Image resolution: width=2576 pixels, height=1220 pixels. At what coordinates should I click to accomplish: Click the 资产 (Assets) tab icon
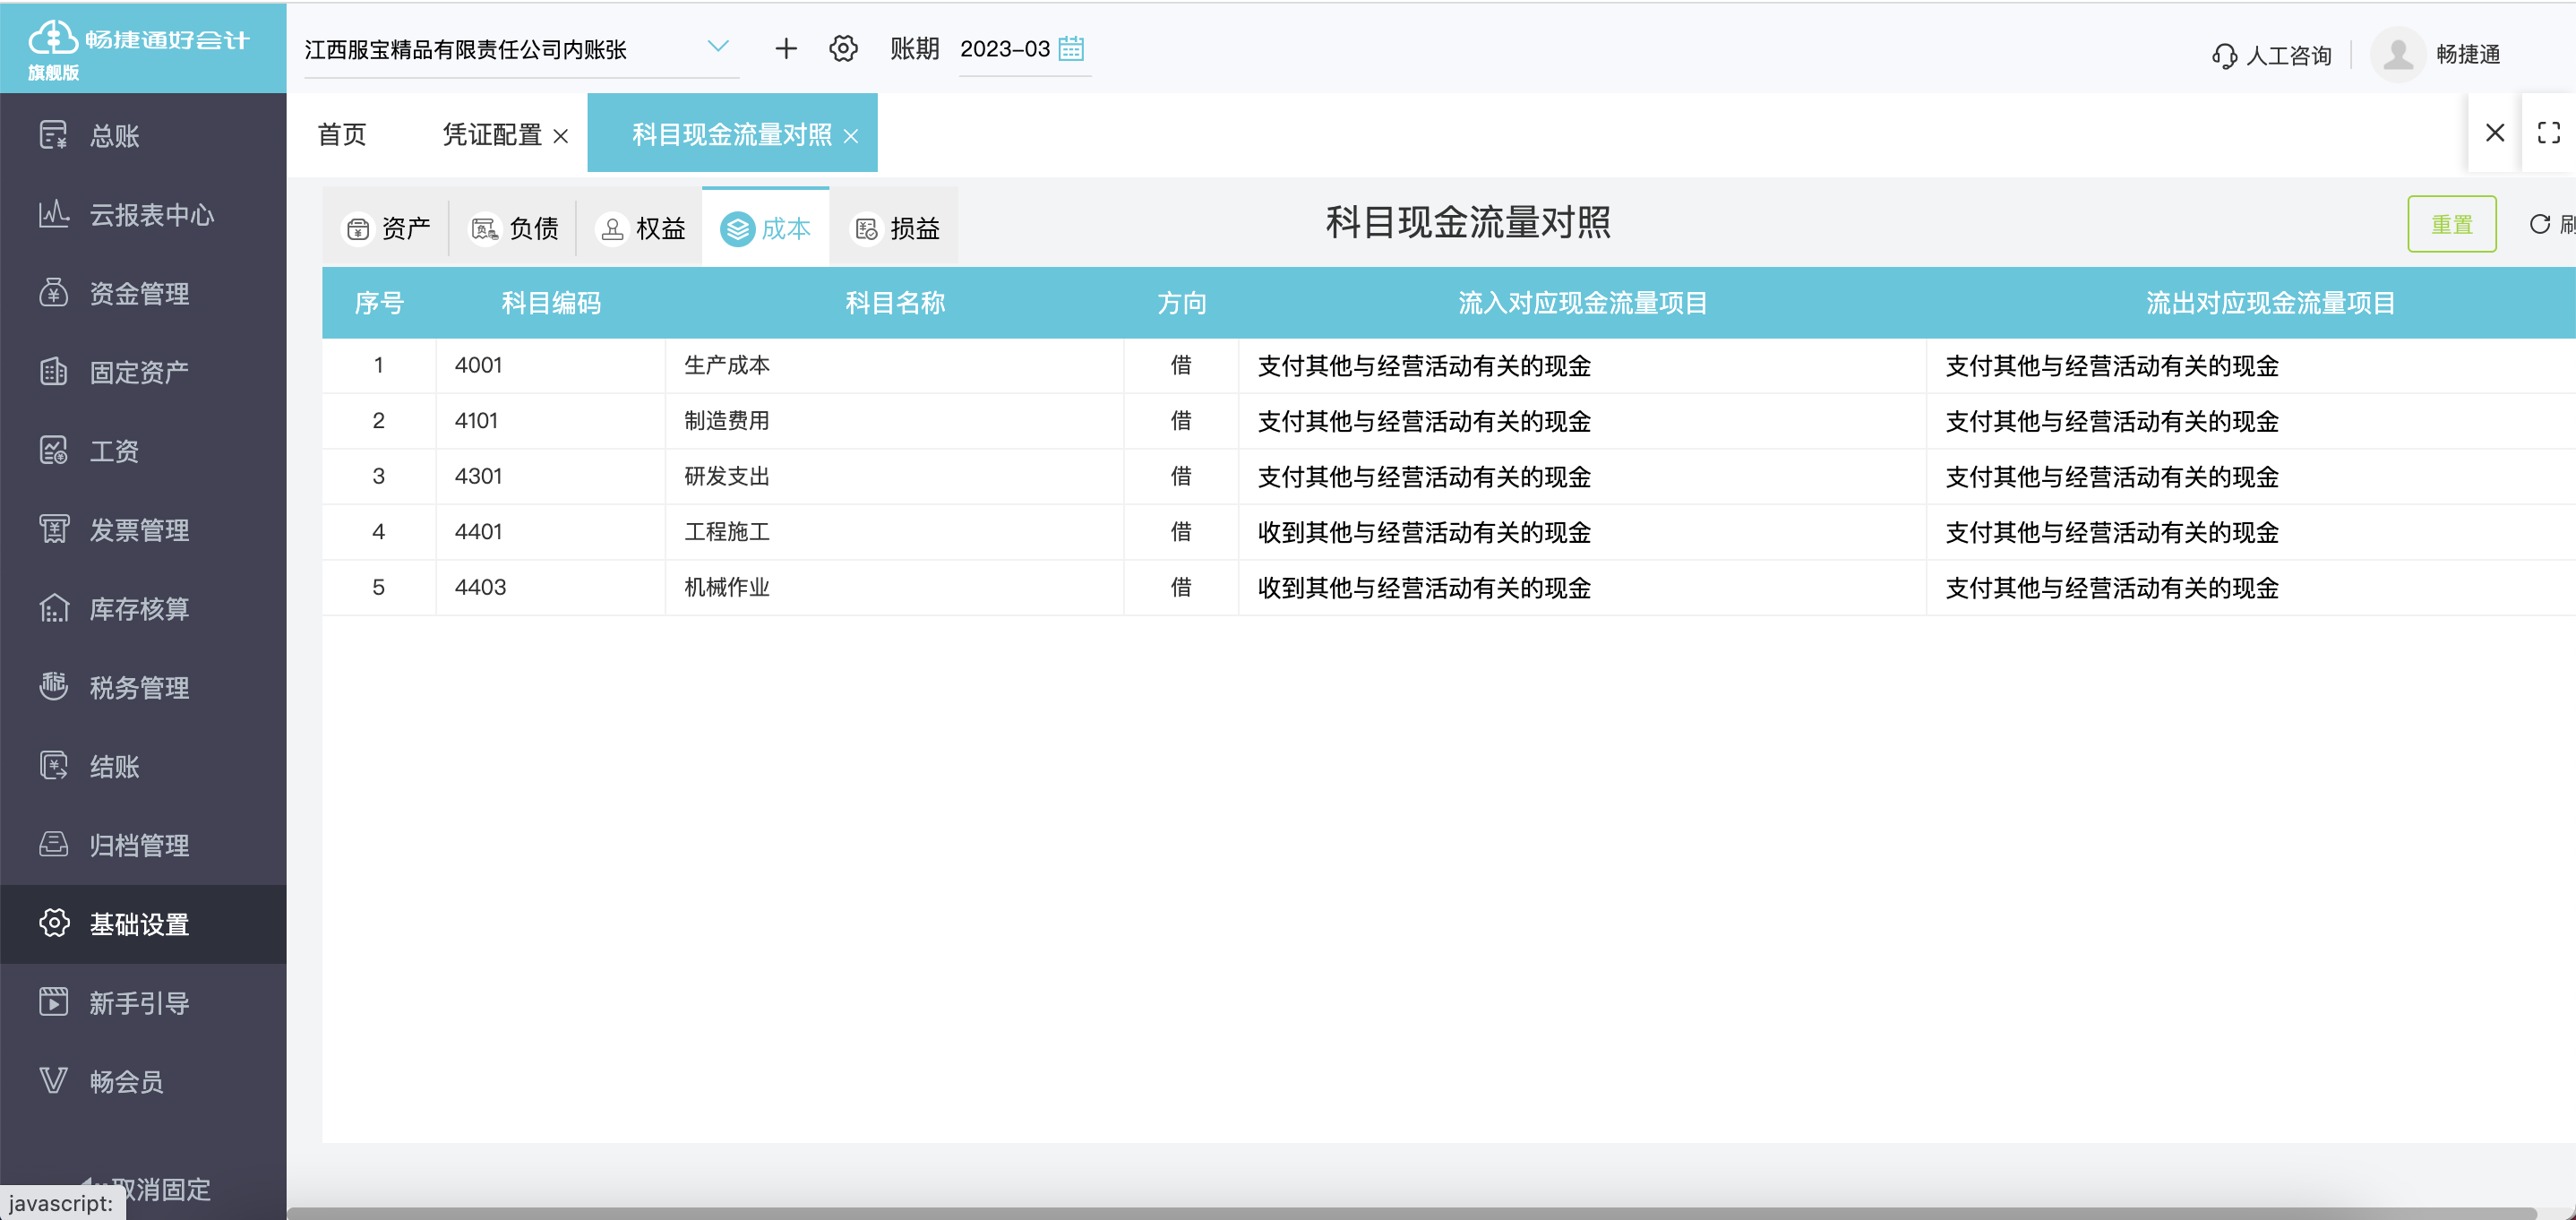(x=358, y=228)
